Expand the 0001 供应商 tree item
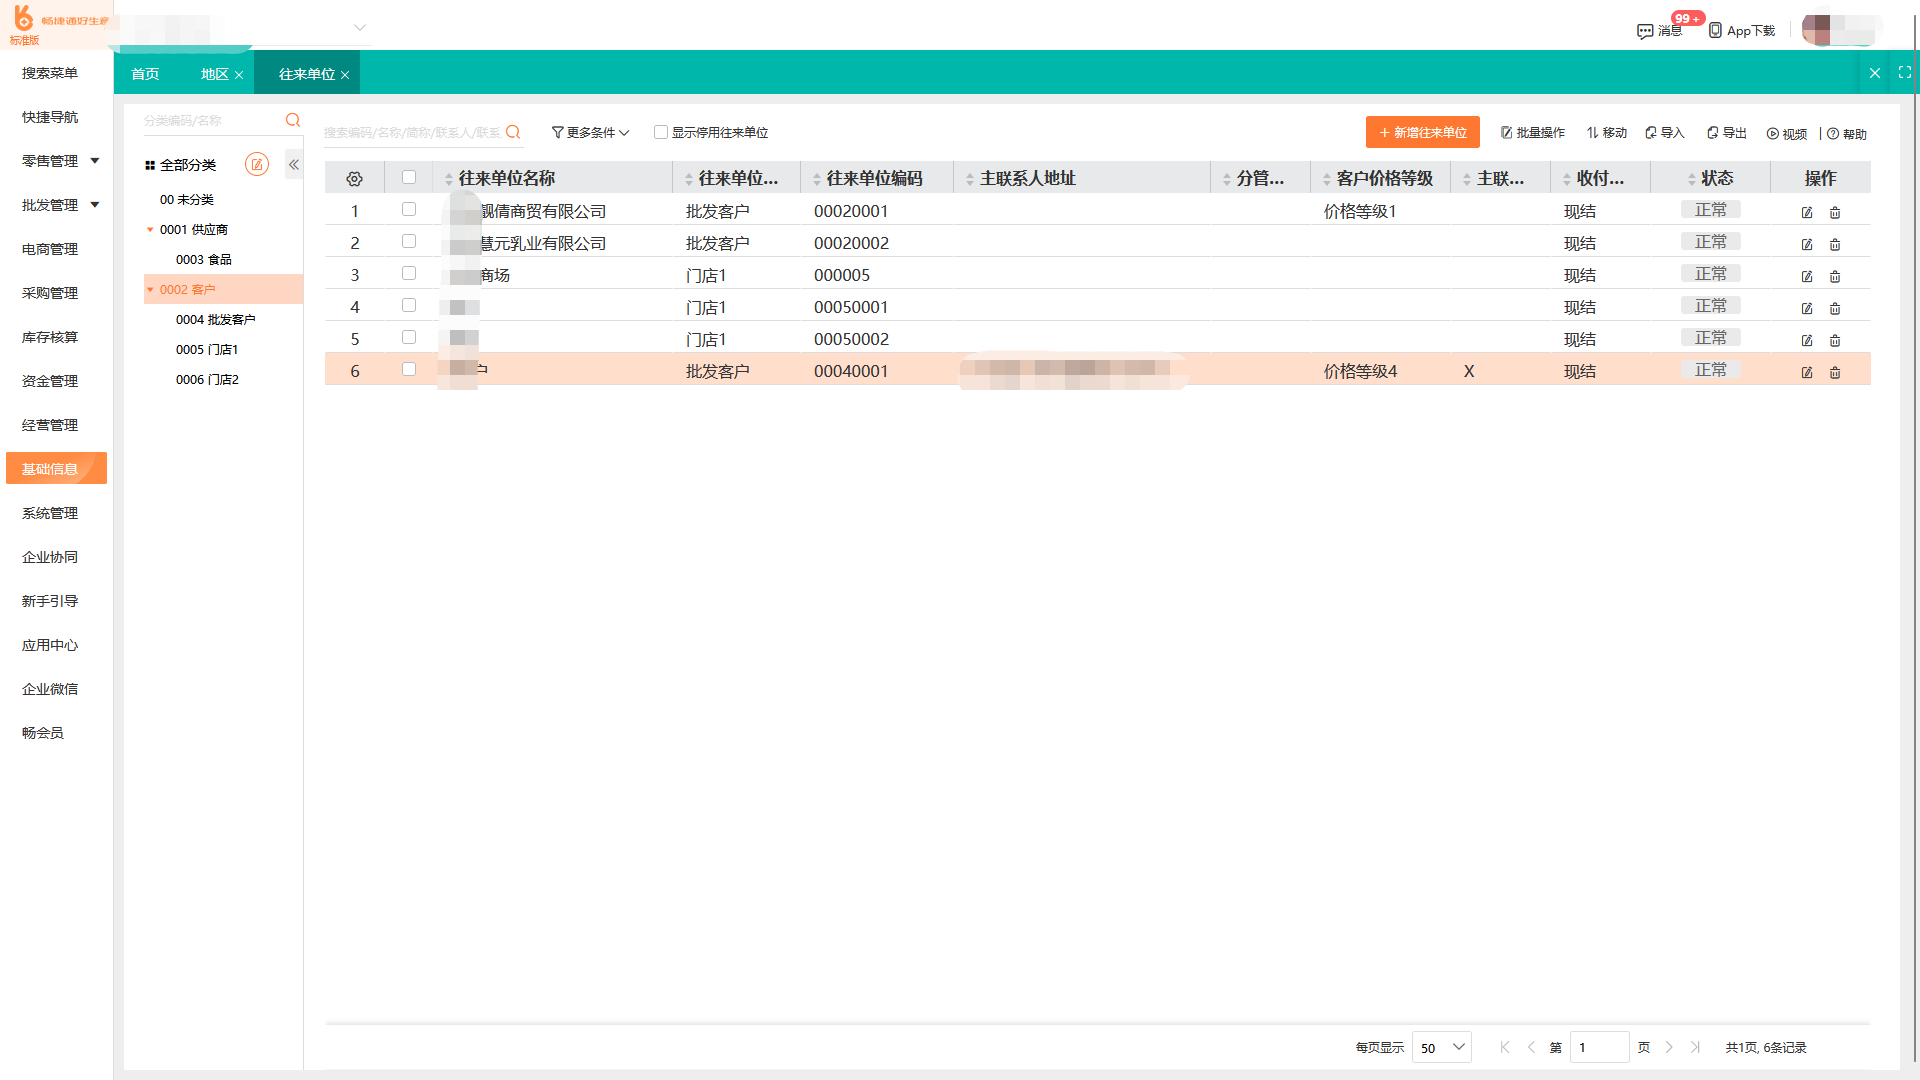The height and width of the screenshot is (1080, 1920). 149,229
